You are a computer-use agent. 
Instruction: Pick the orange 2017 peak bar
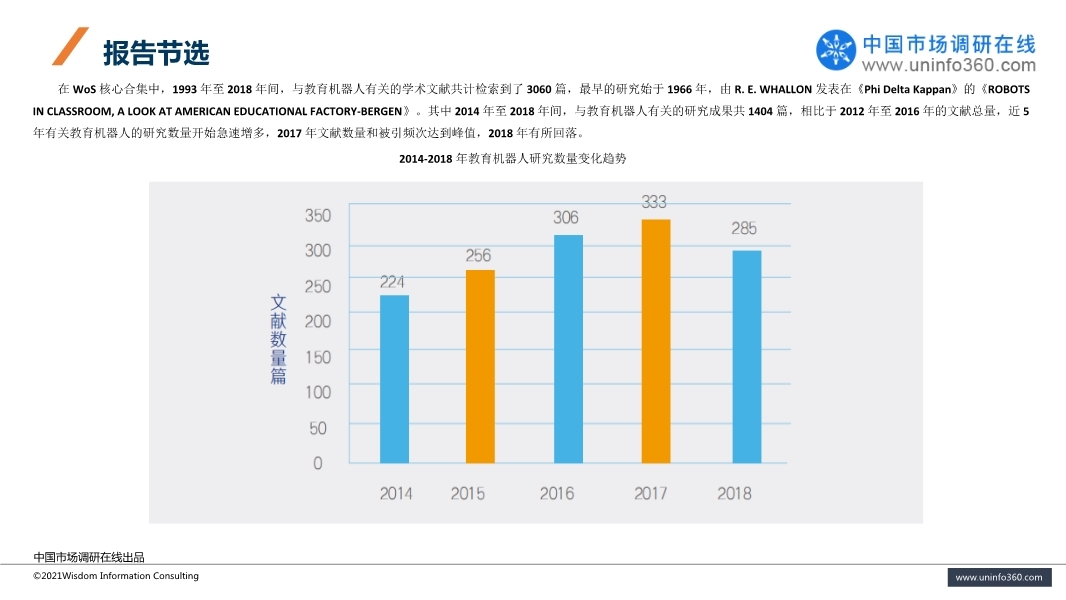pos(655,340)
